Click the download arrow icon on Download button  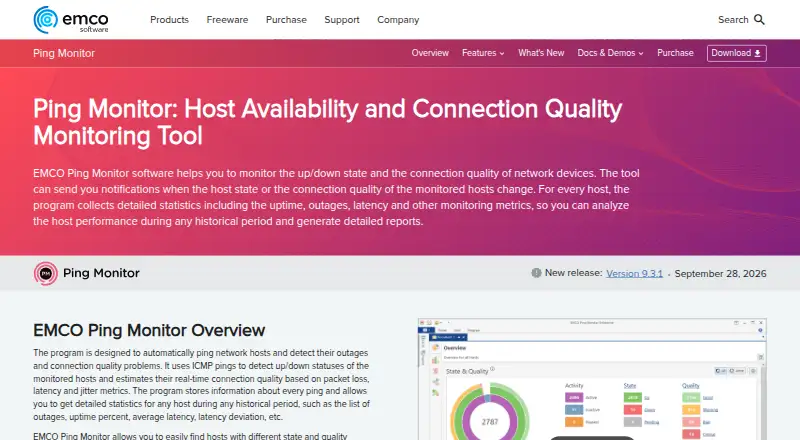tap(758, 54)
